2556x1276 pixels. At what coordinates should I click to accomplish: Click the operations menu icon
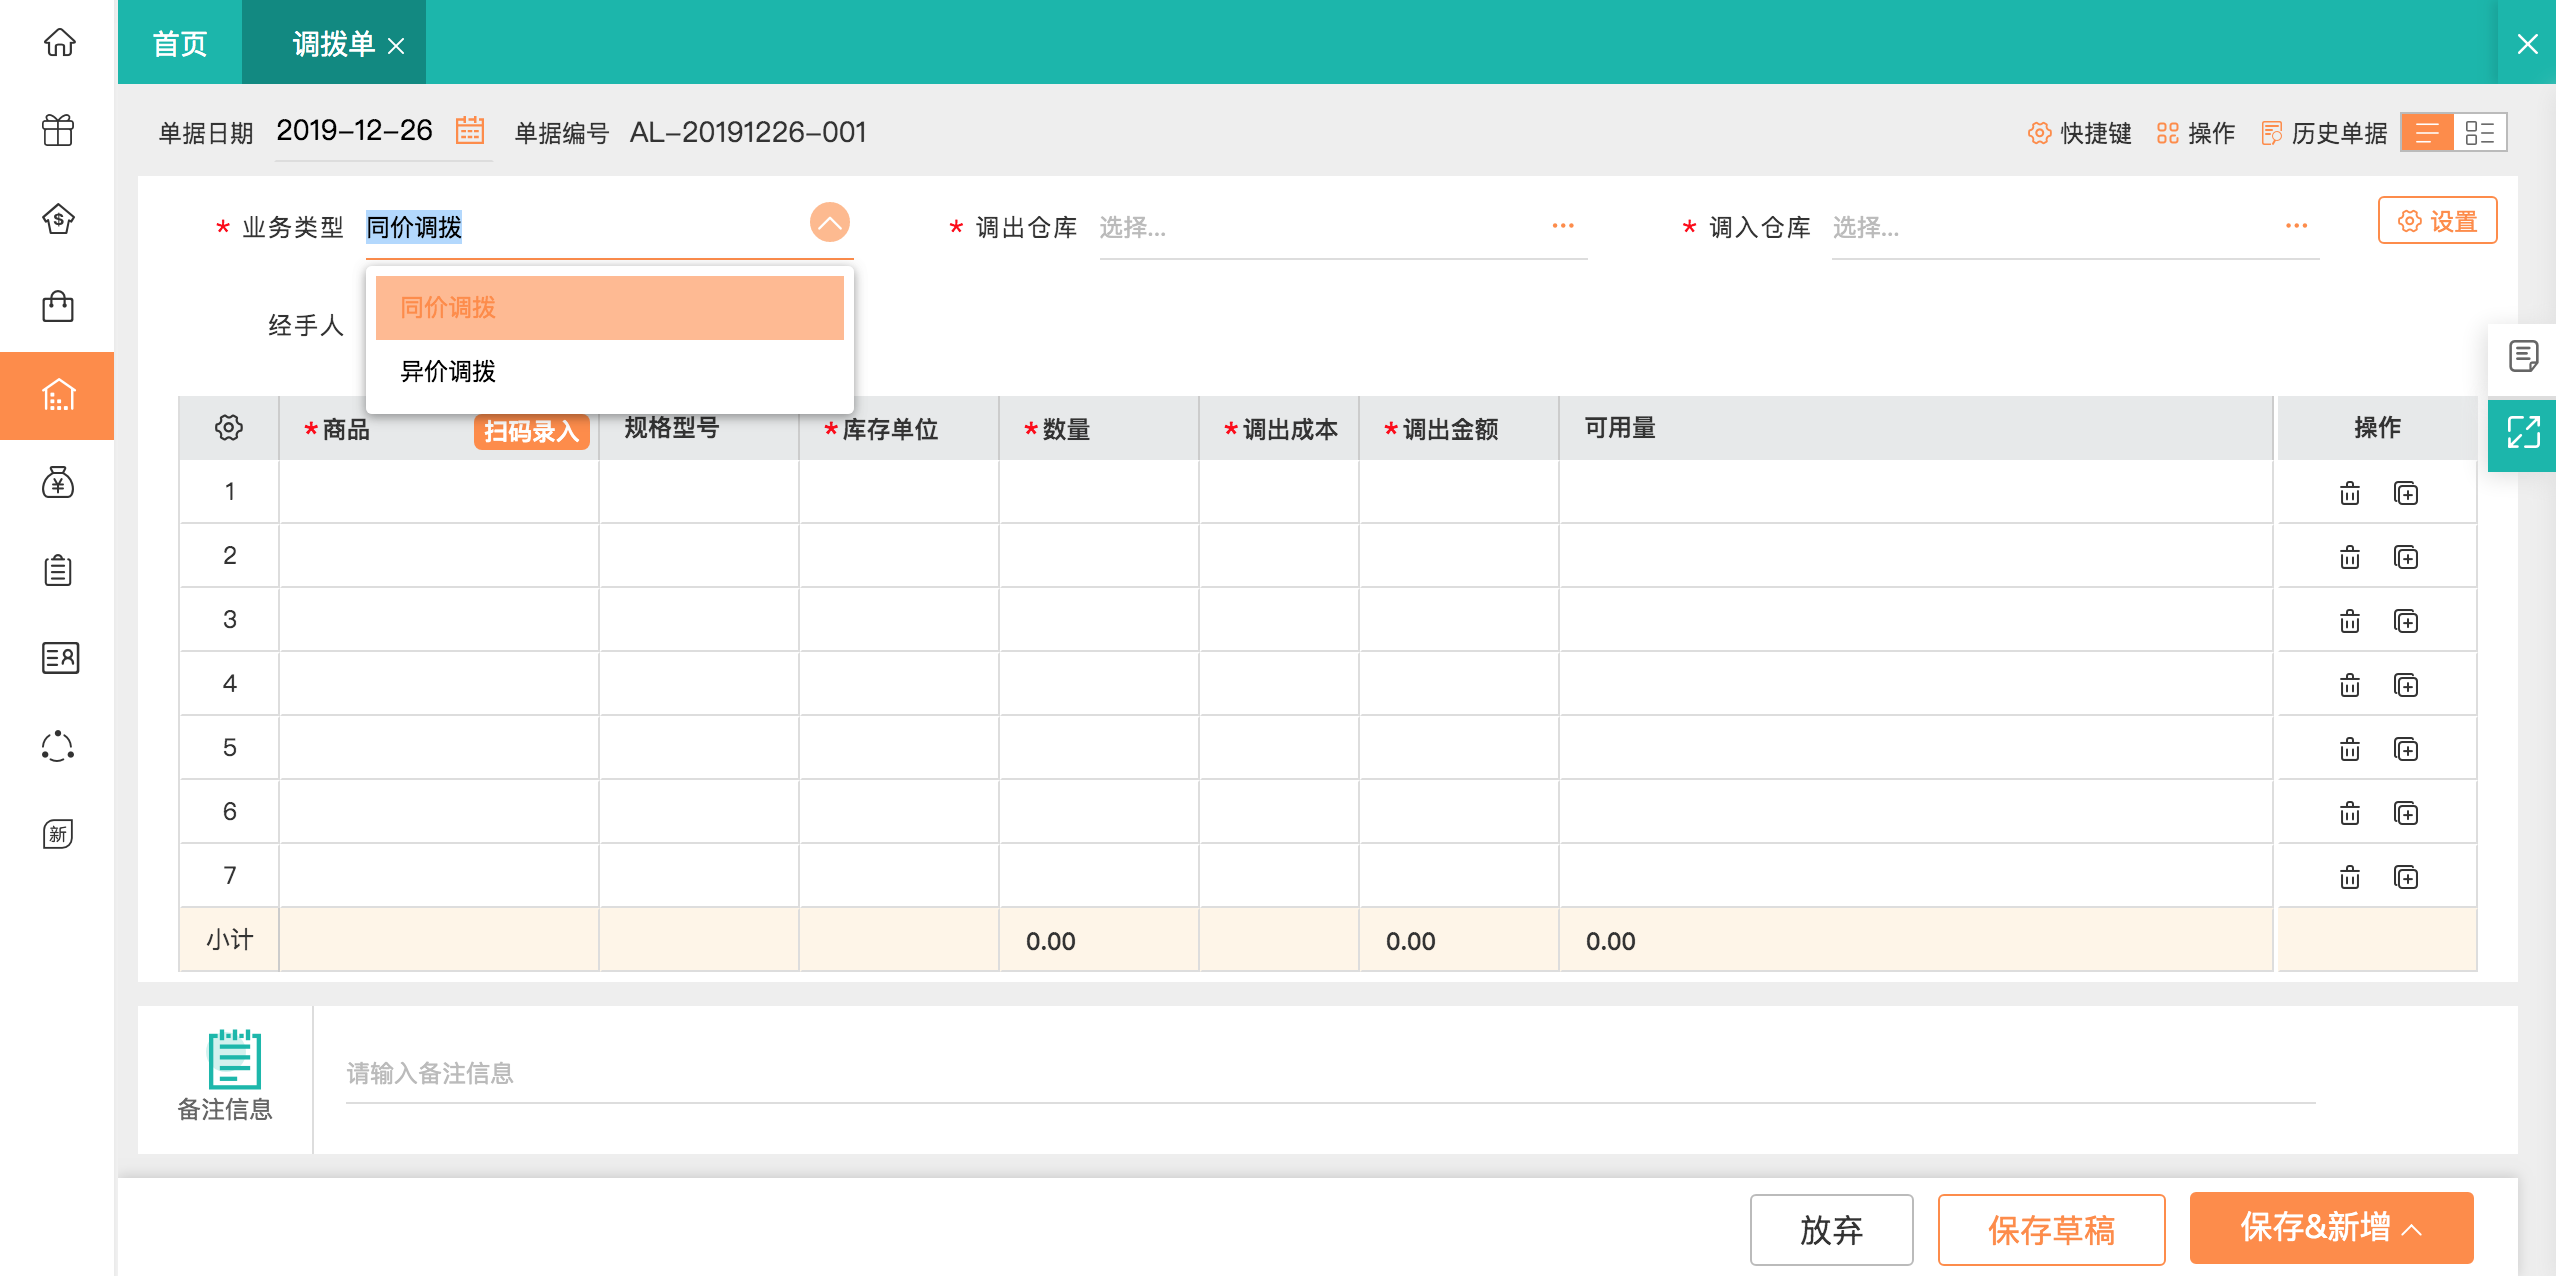tap(2168, 134)
